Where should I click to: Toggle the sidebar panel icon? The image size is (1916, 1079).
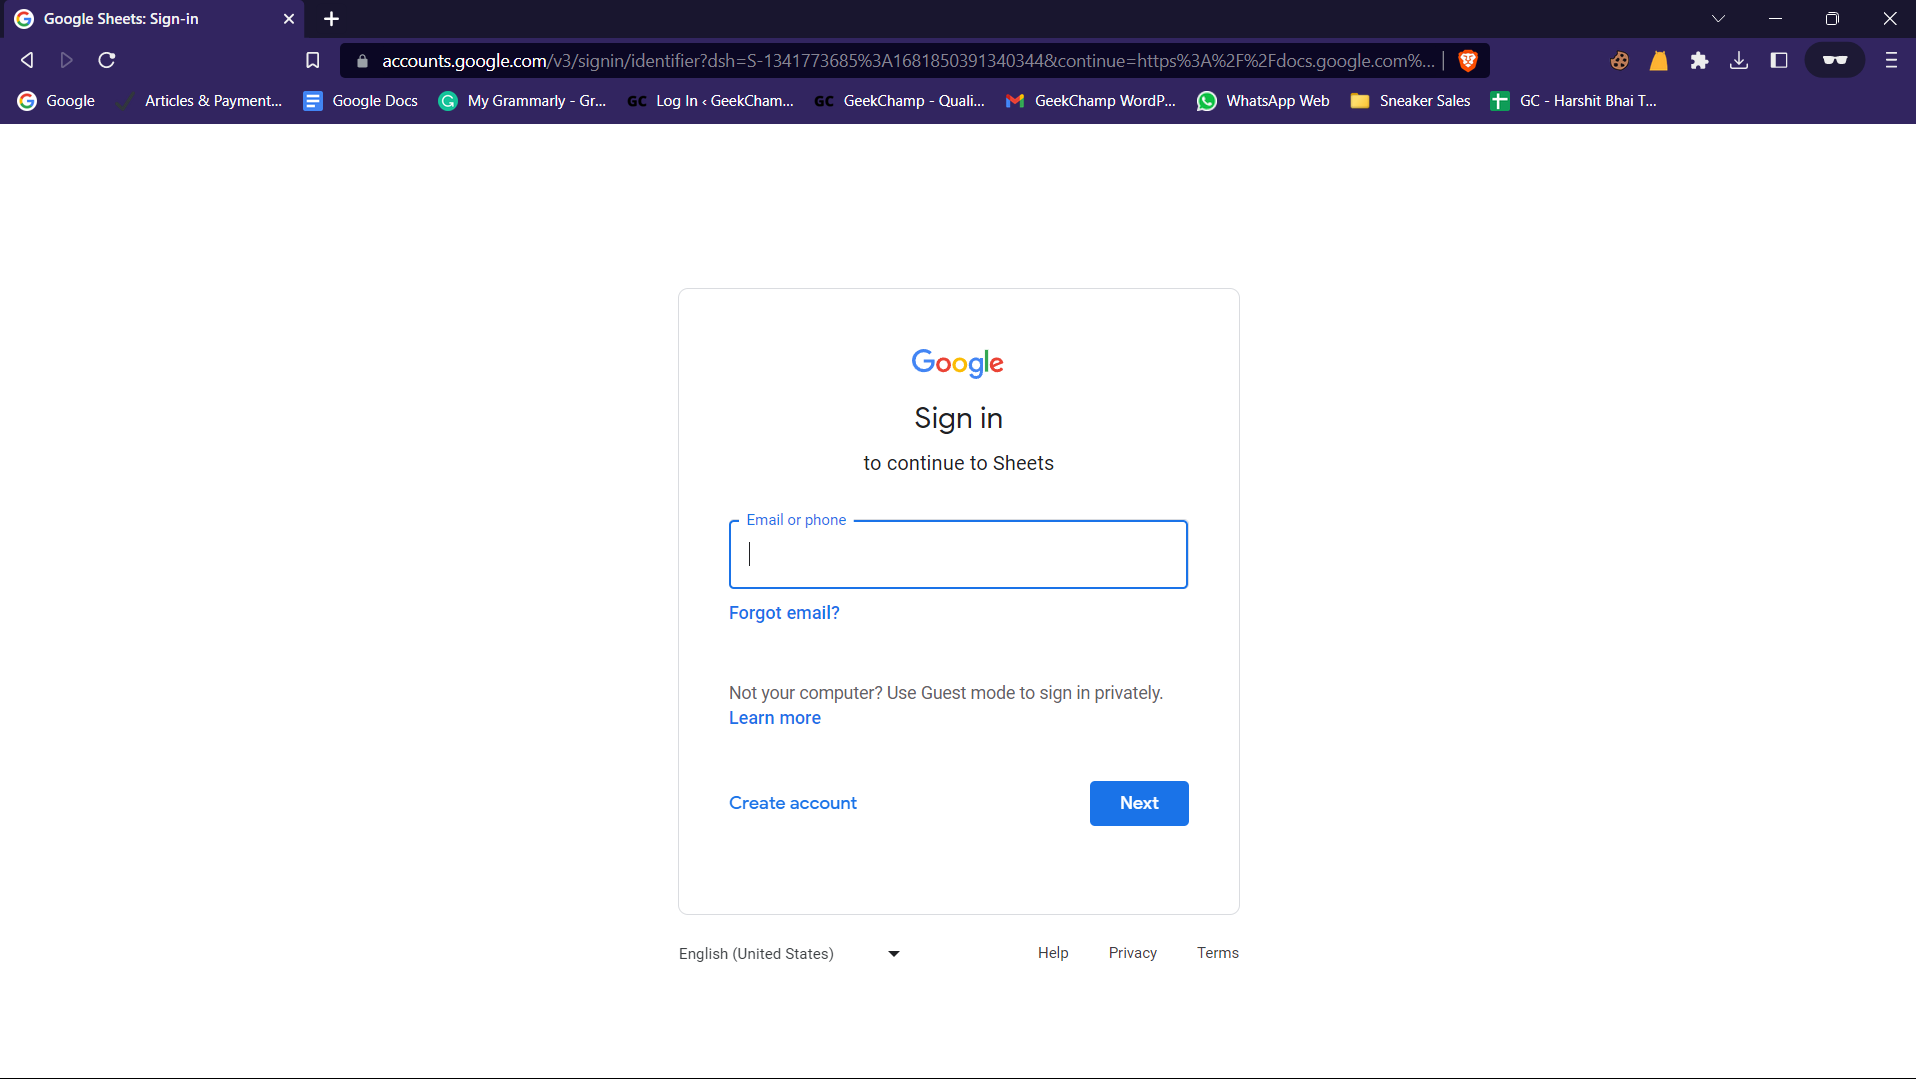pyautogui.click(x=1779, y=61)
